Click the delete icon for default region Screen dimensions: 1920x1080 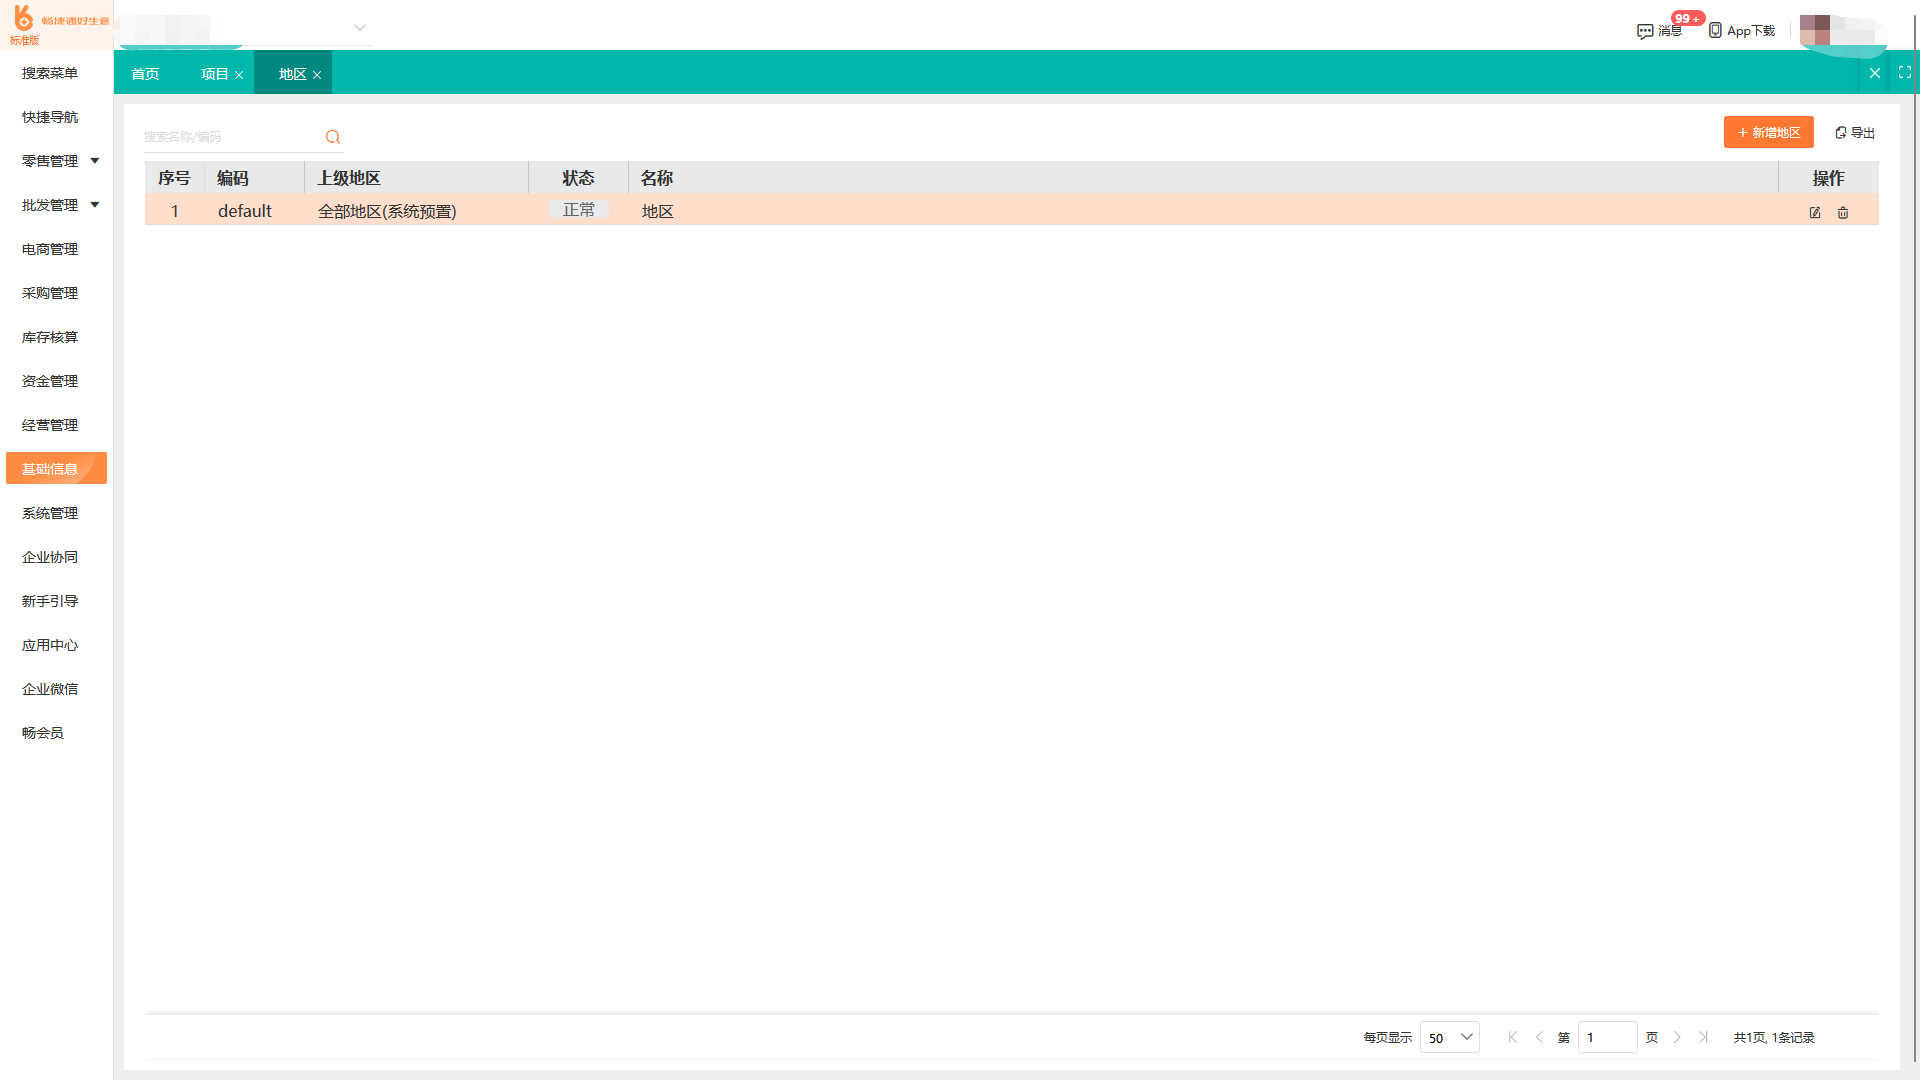click(1844, 211)
